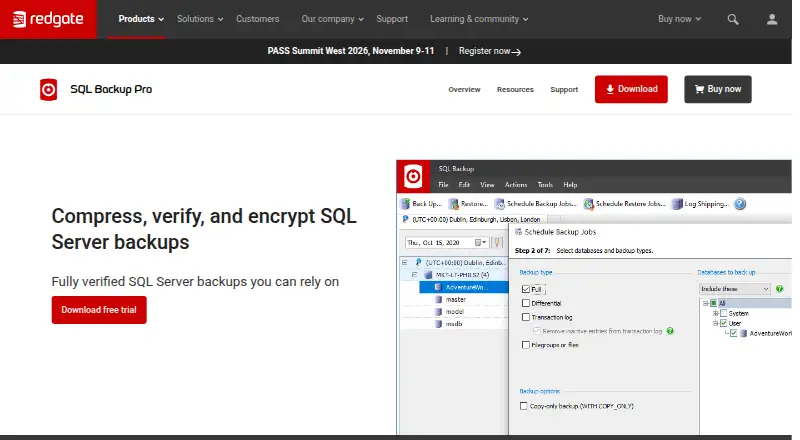Open the Support link under product bar
This screenshot has height=440, width=800.
click(564, 89)
